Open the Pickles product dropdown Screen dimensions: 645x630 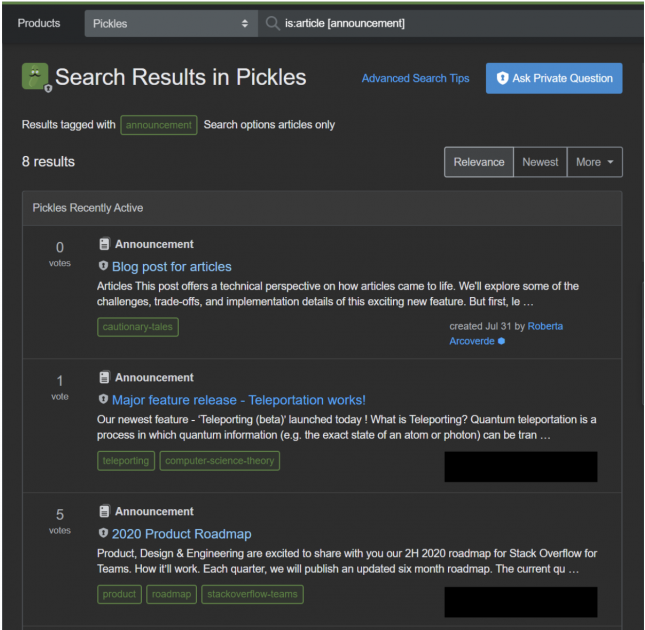pos(170,23)
